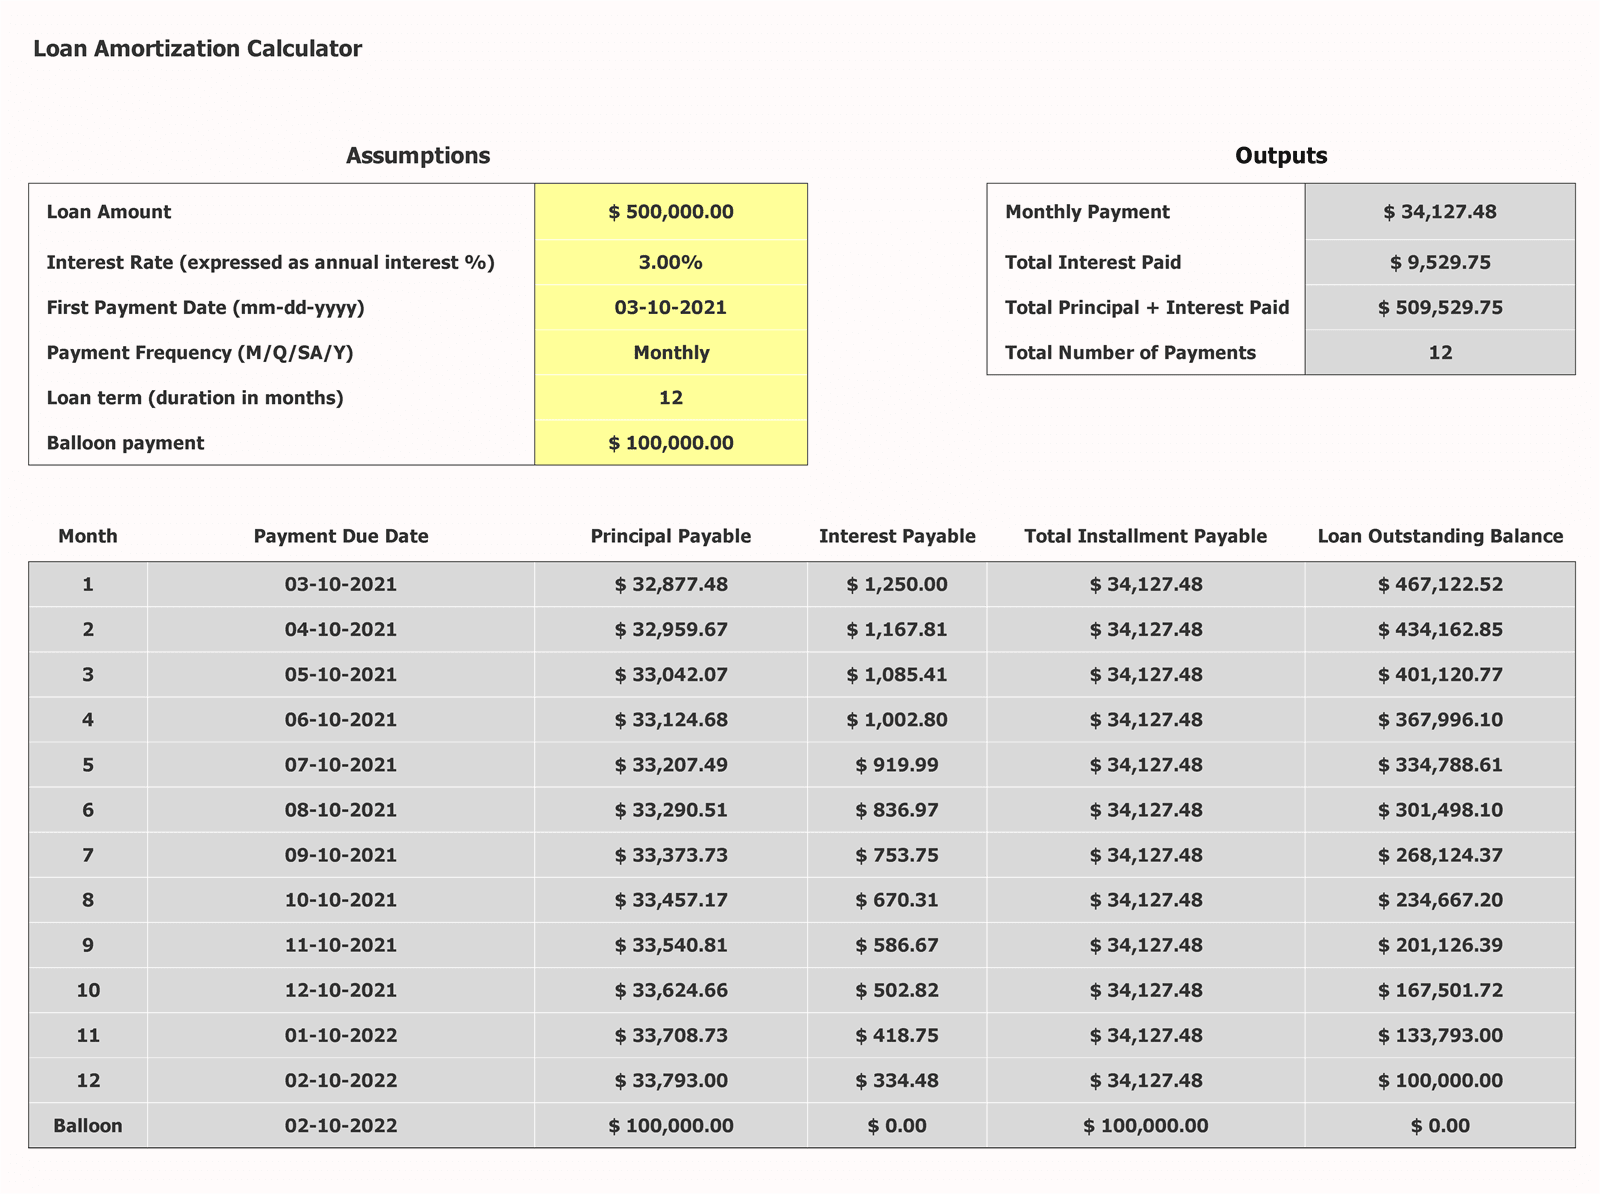
Task: Click the Interest Payable header
Action: [896, 536]
